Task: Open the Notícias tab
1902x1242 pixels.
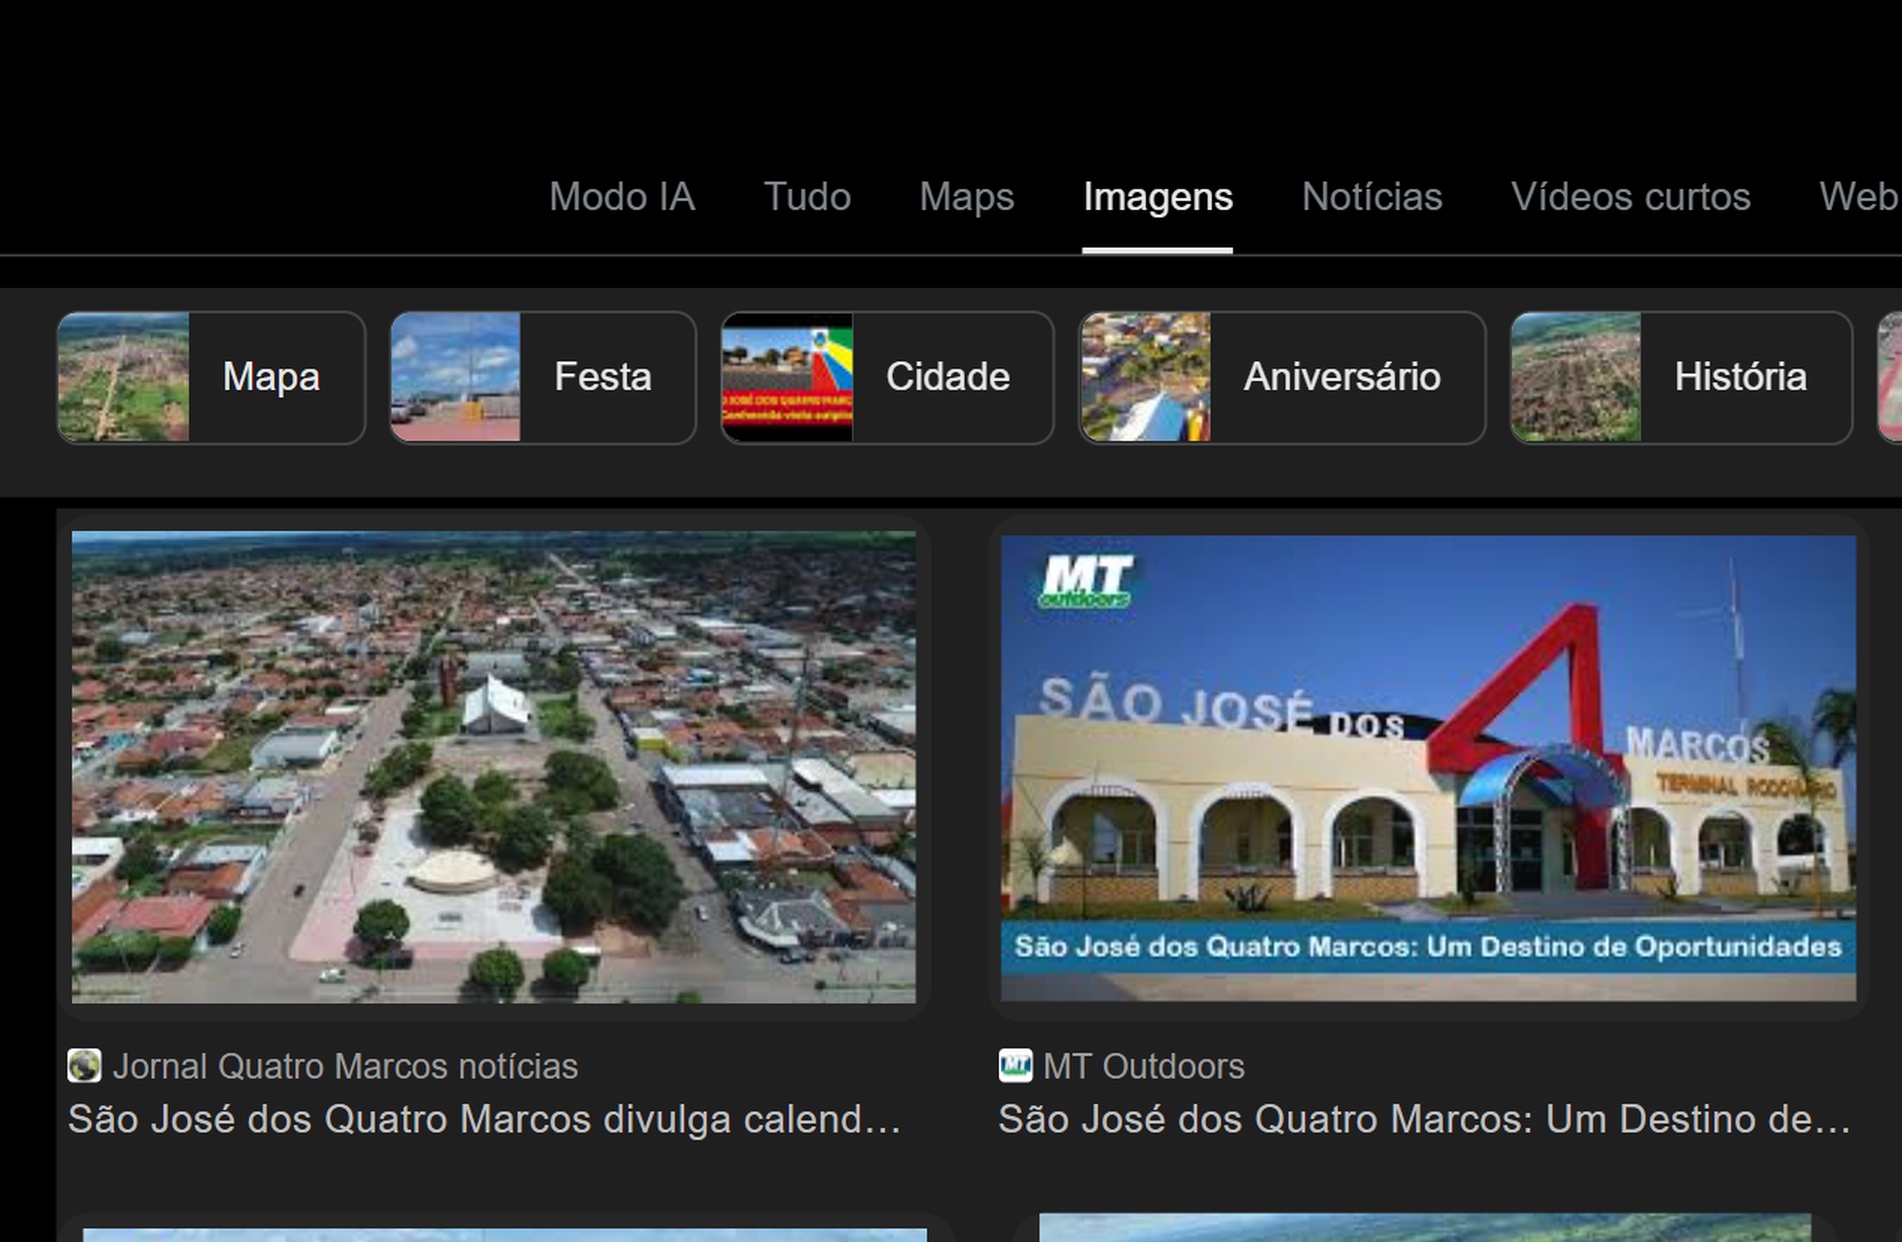Action: [x=1371, y=197]
